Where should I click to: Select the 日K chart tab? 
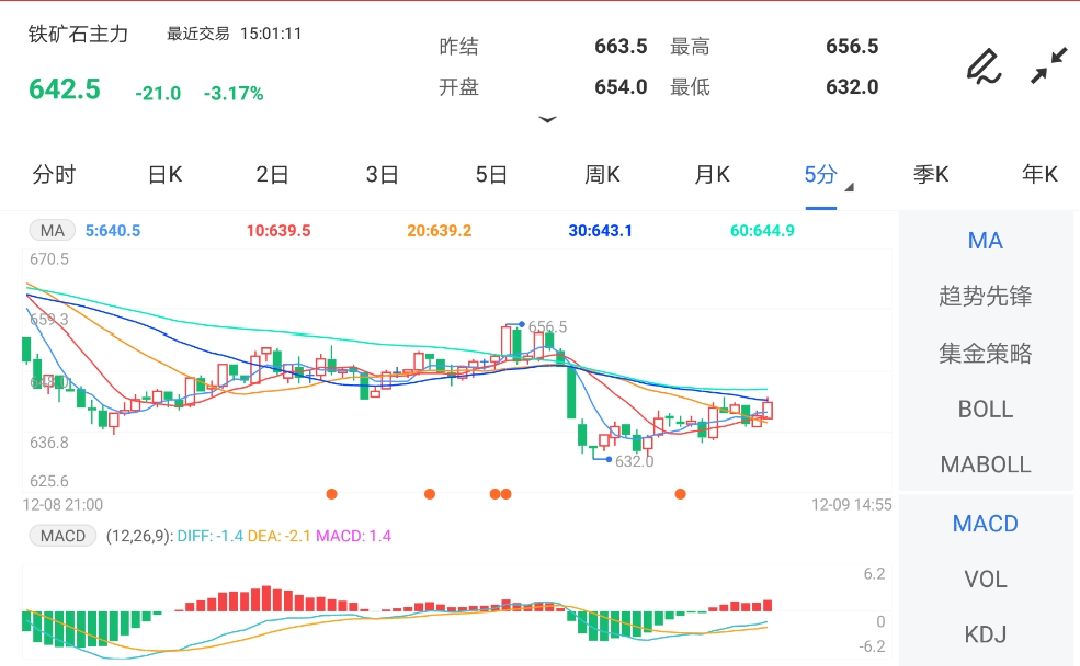coord(165,175)
